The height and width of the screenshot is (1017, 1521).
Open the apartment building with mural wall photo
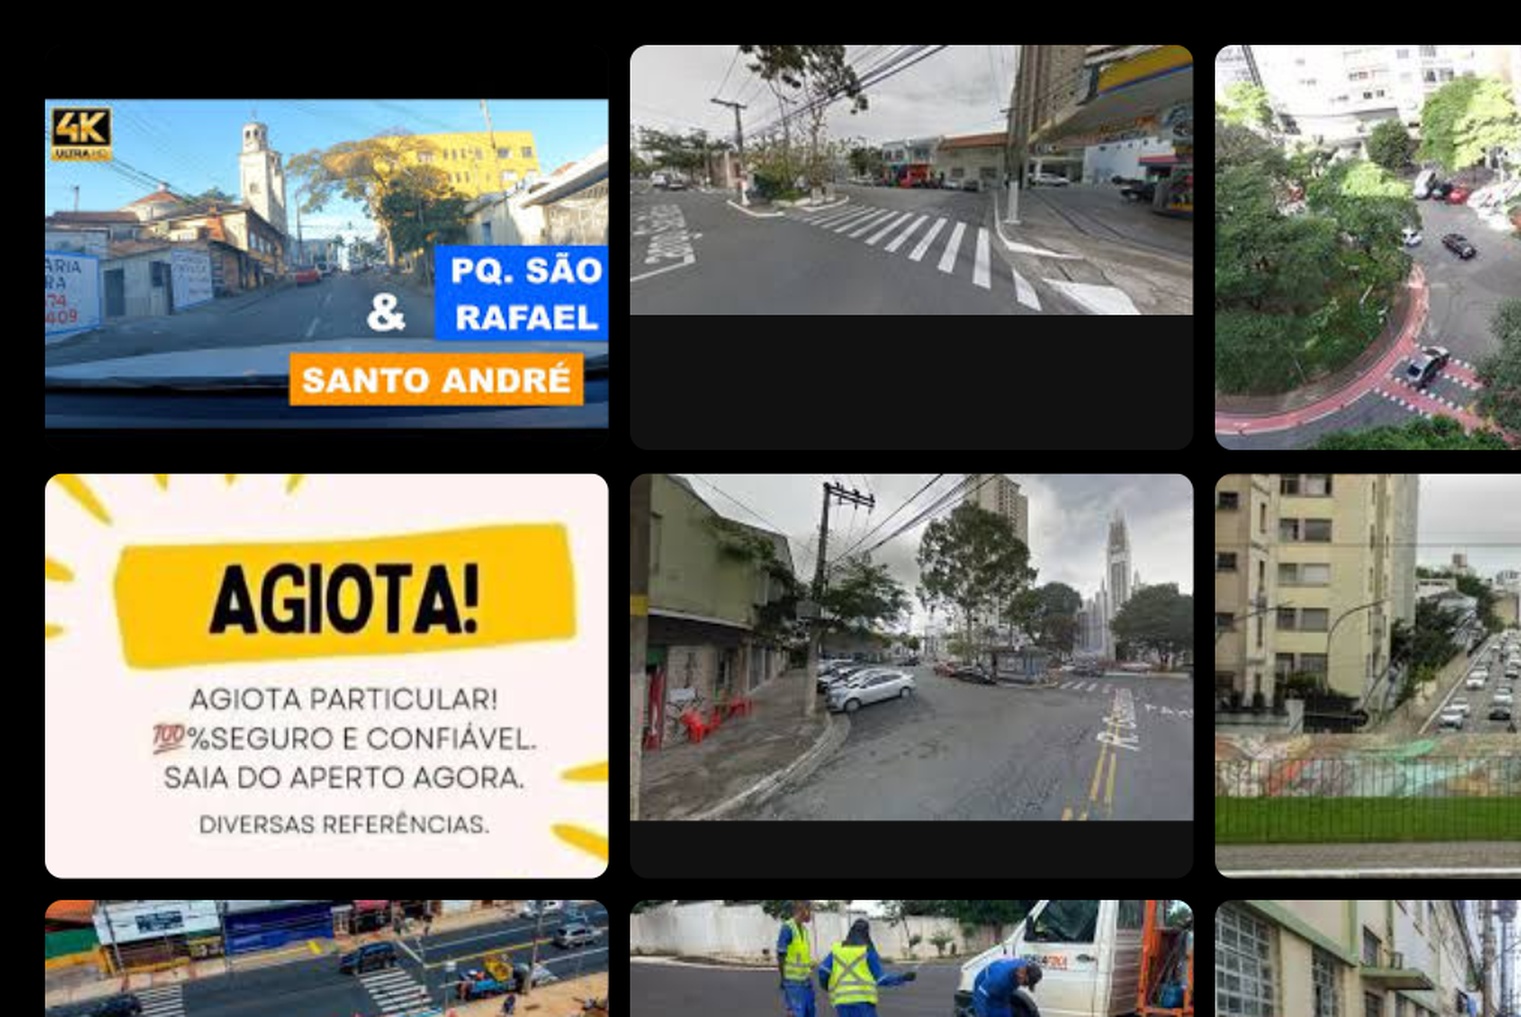tap(1367, 675)
